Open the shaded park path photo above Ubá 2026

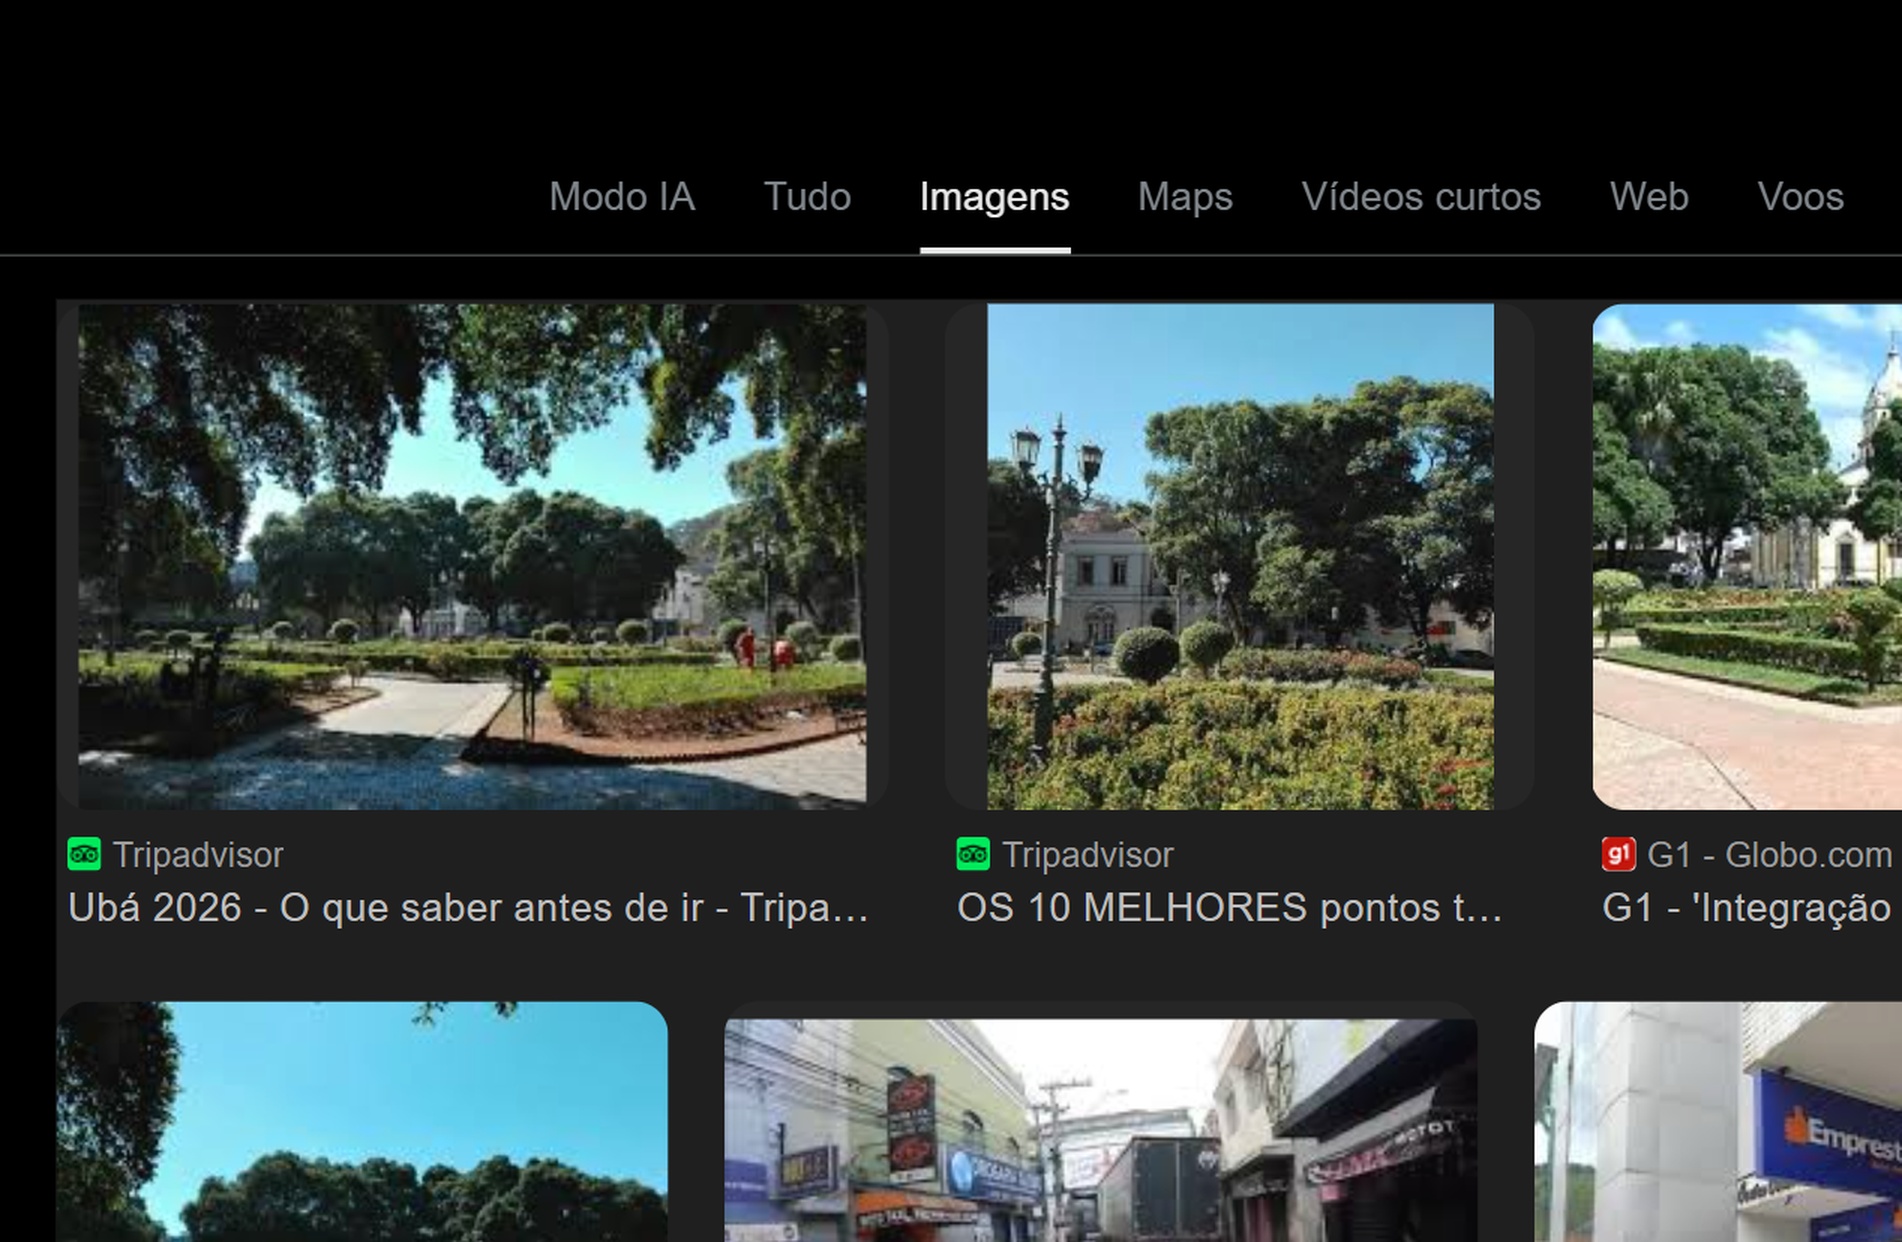coord(472,556)
